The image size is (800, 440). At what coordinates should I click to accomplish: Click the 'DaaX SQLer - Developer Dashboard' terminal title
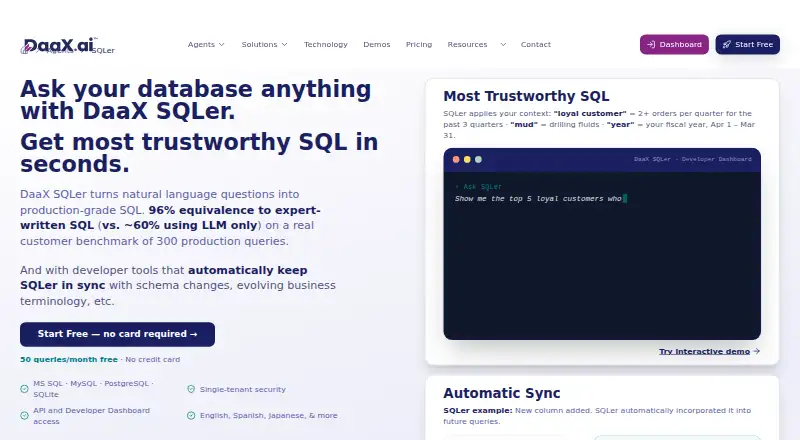click(x=693, y=159)
